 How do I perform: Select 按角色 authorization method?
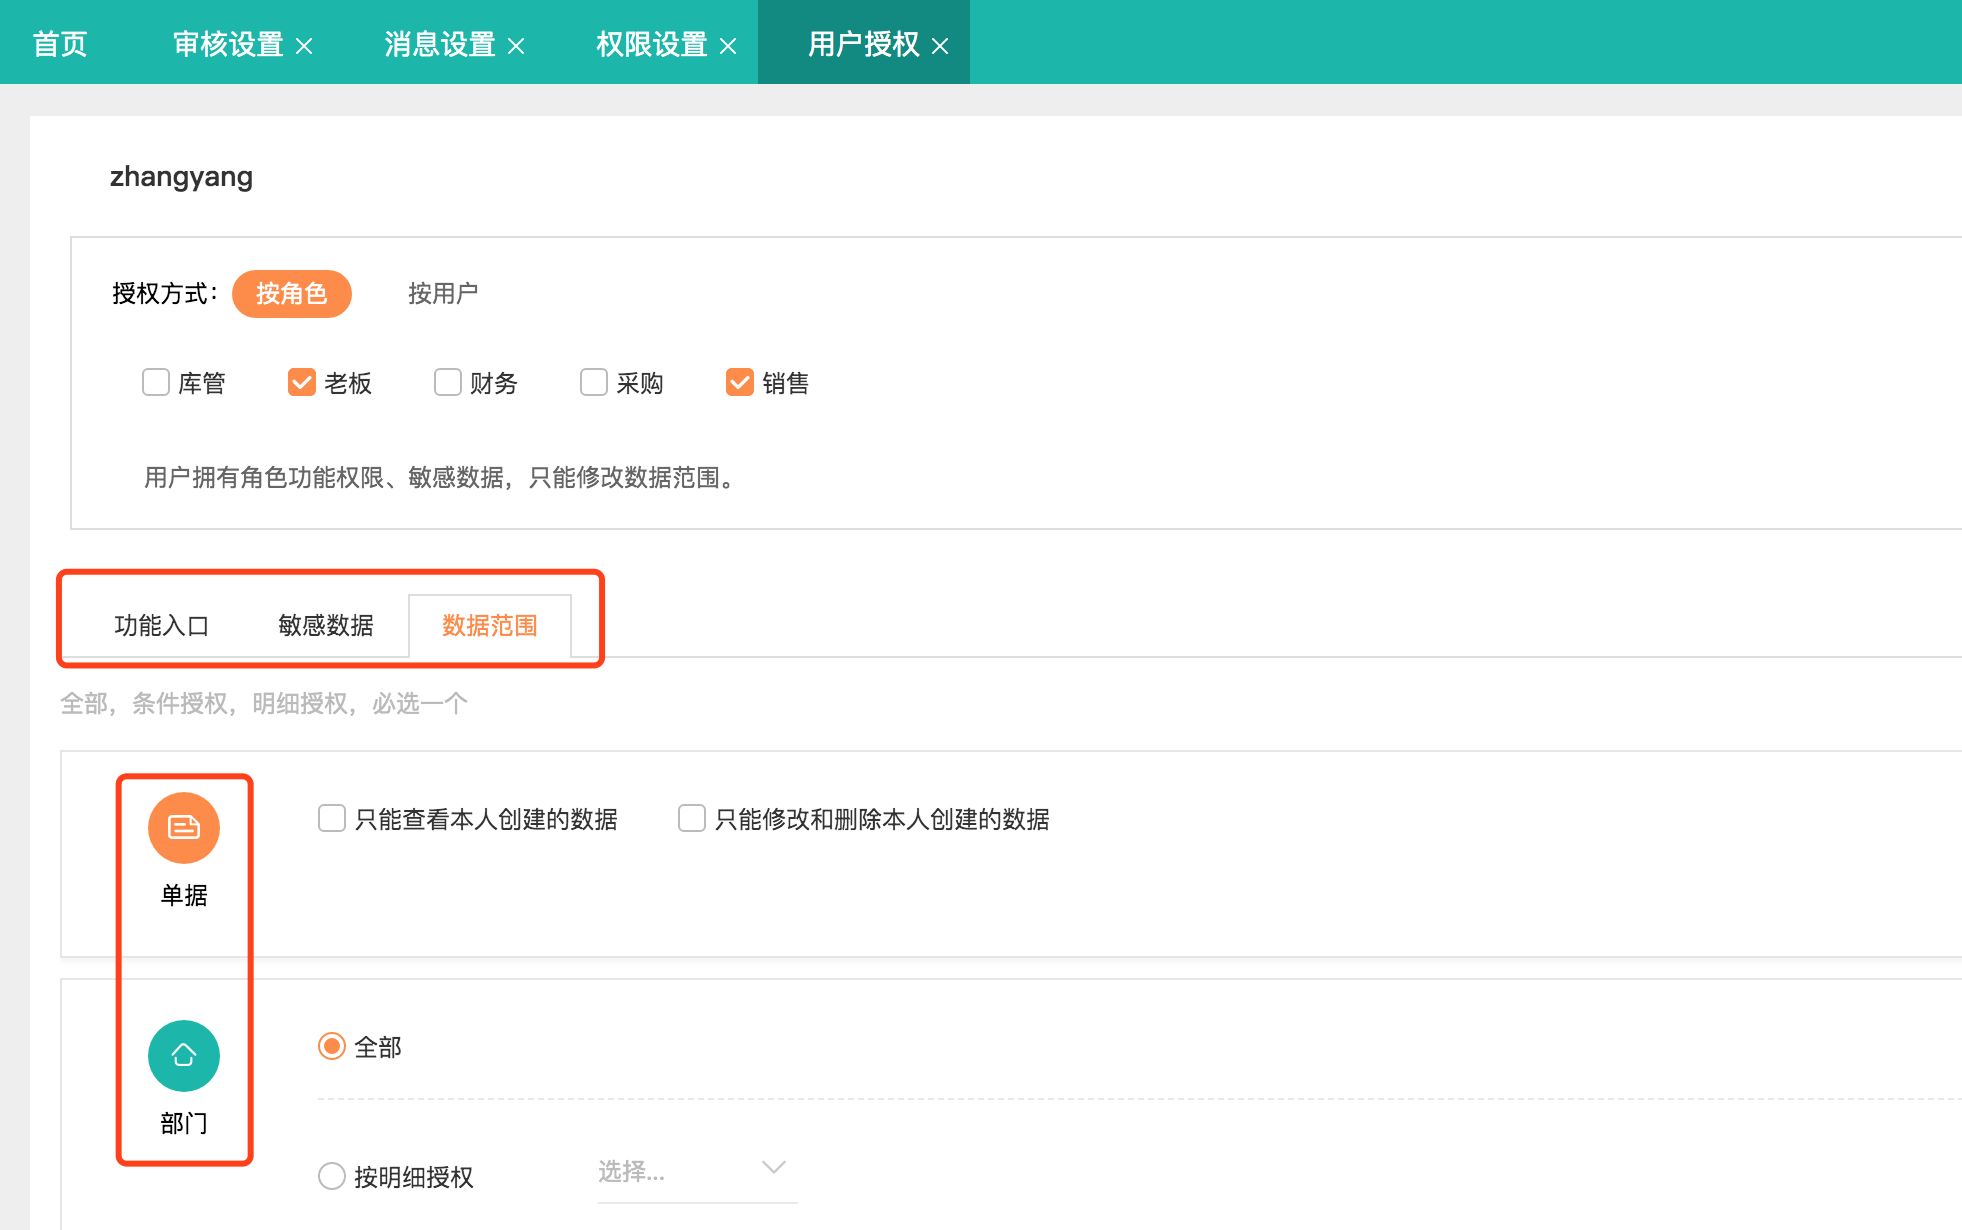pos(290,293)
